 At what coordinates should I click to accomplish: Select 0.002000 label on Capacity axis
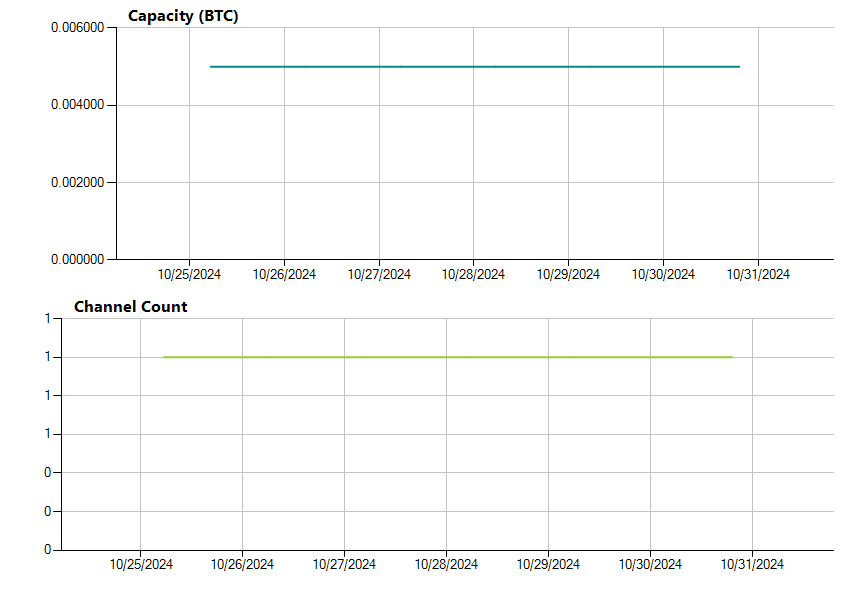pyautogui.click(x=77, y=182)
